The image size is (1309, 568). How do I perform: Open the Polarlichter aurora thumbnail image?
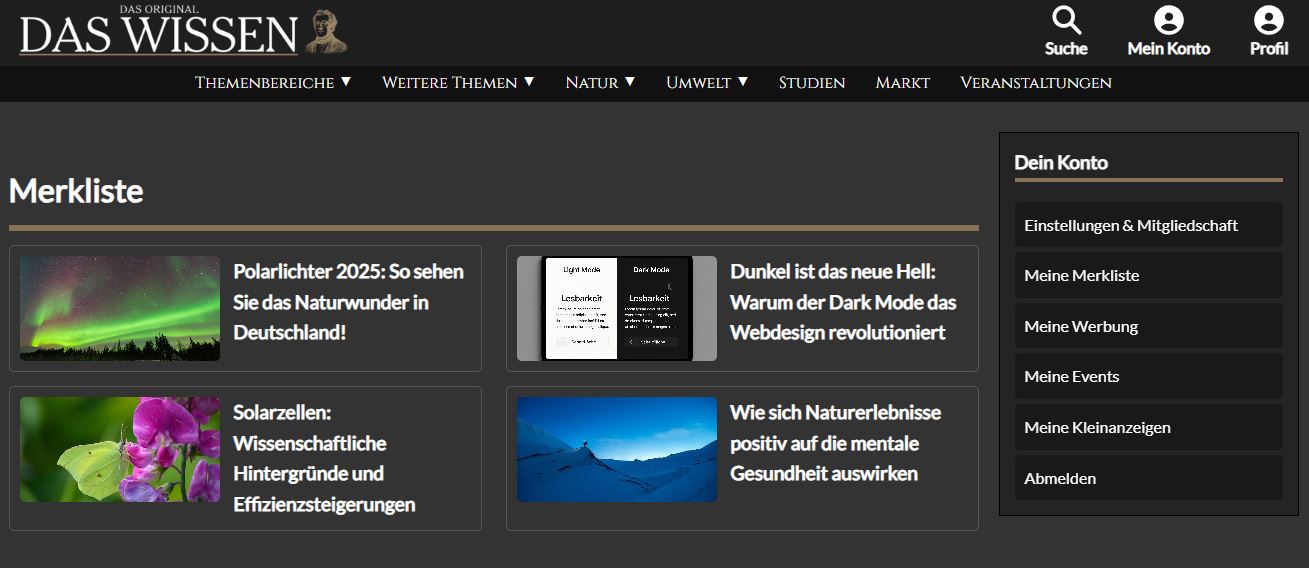120,308
